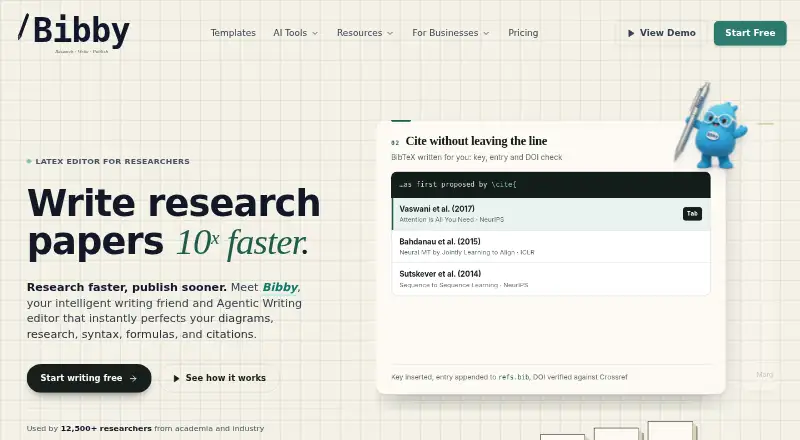Screen dimensions: 800x440
Task: Open the AI Tools menu
Action: (295, 33)
